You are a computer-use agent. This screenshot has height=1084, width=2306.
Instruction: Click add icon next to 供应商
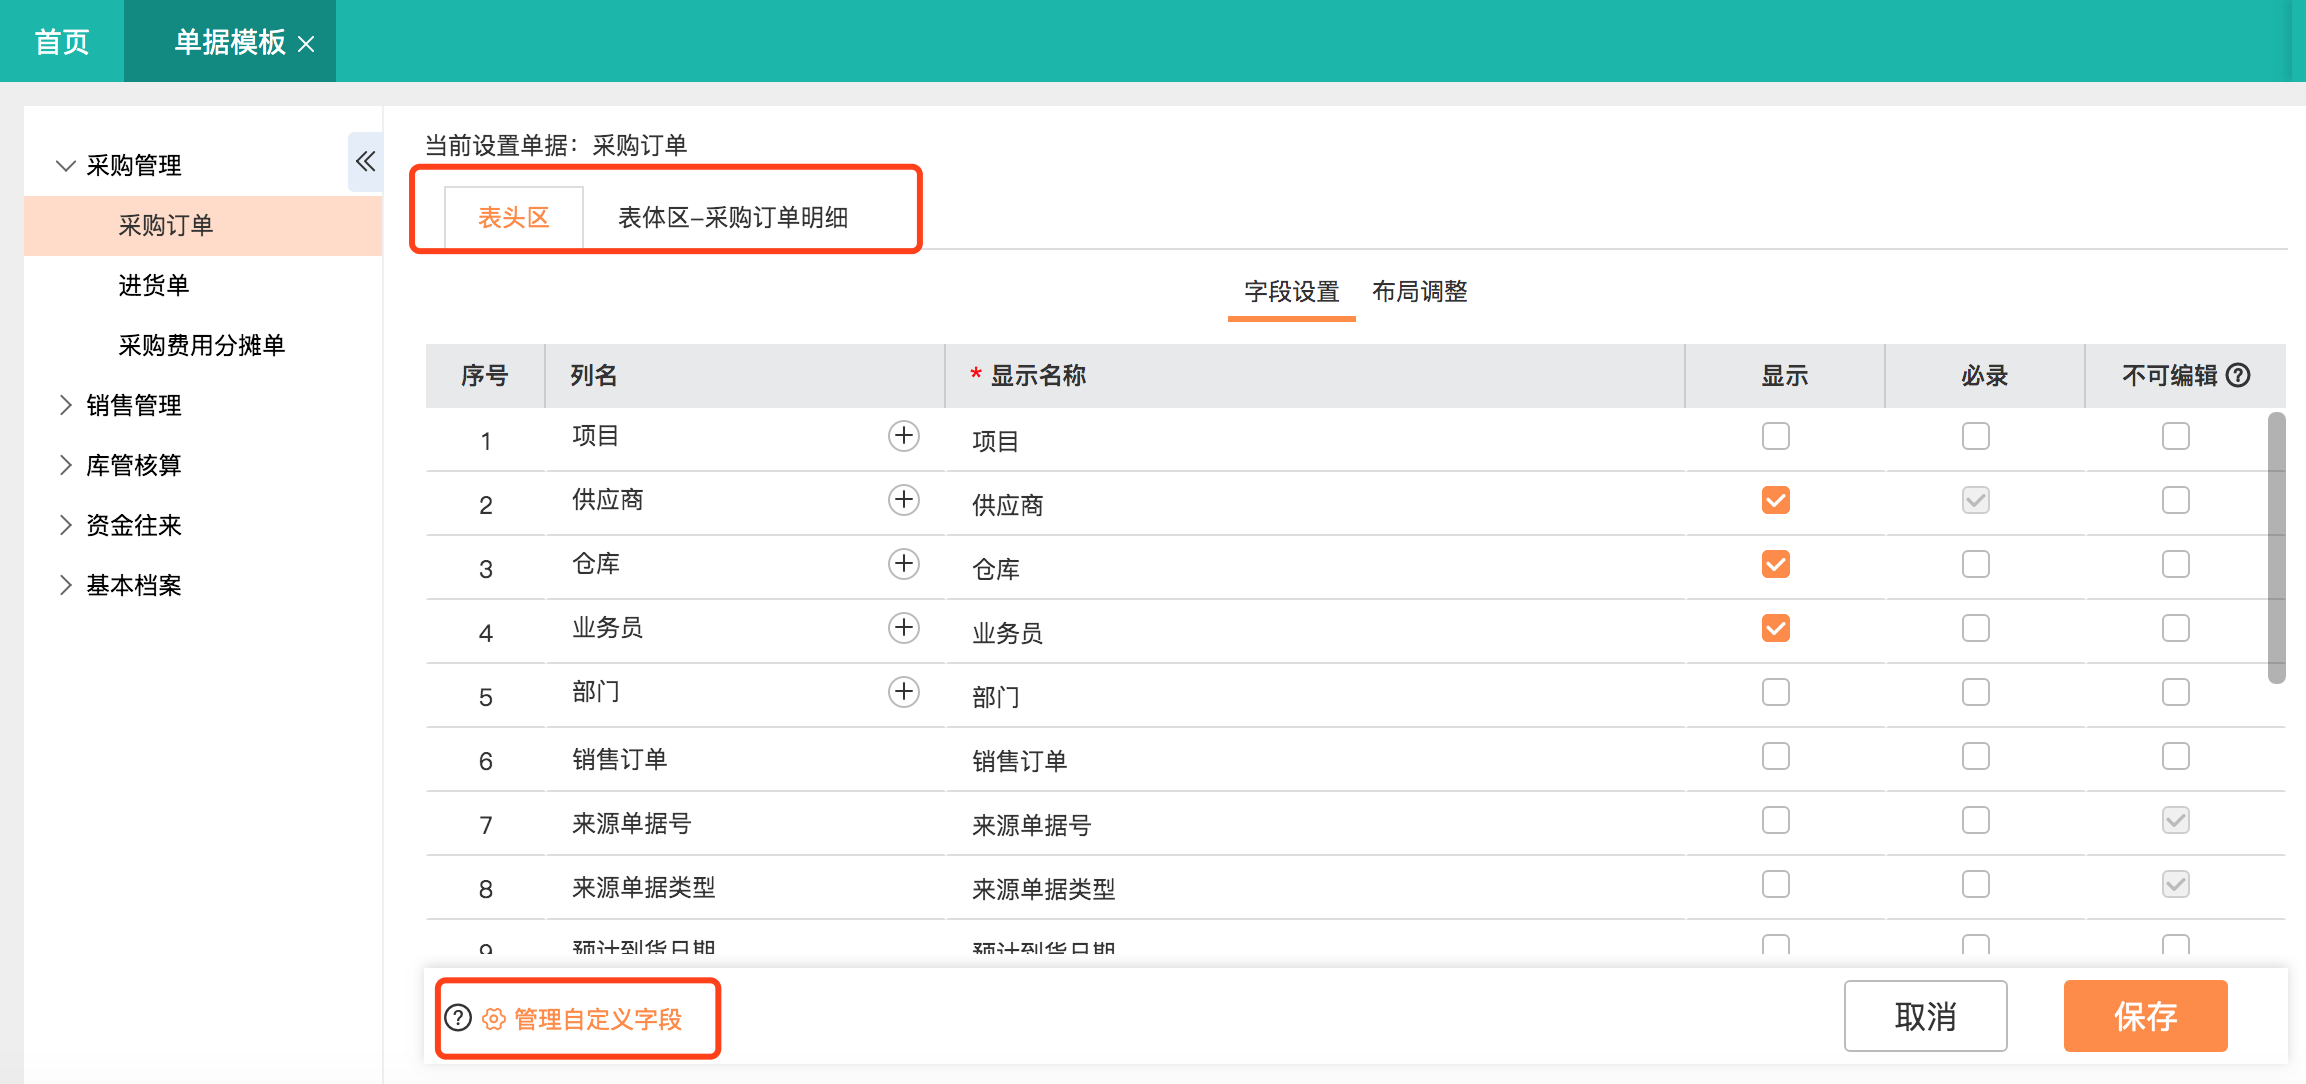[906, 499]
